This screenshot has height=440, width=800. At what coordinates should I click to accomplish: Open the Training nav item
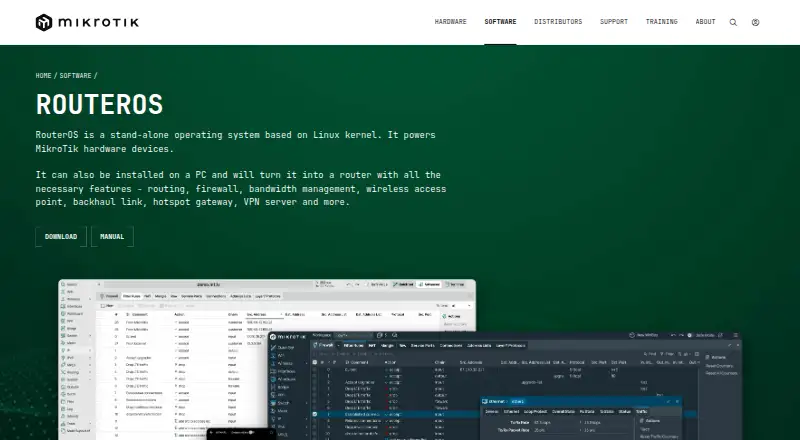click(x=662, y=22)
